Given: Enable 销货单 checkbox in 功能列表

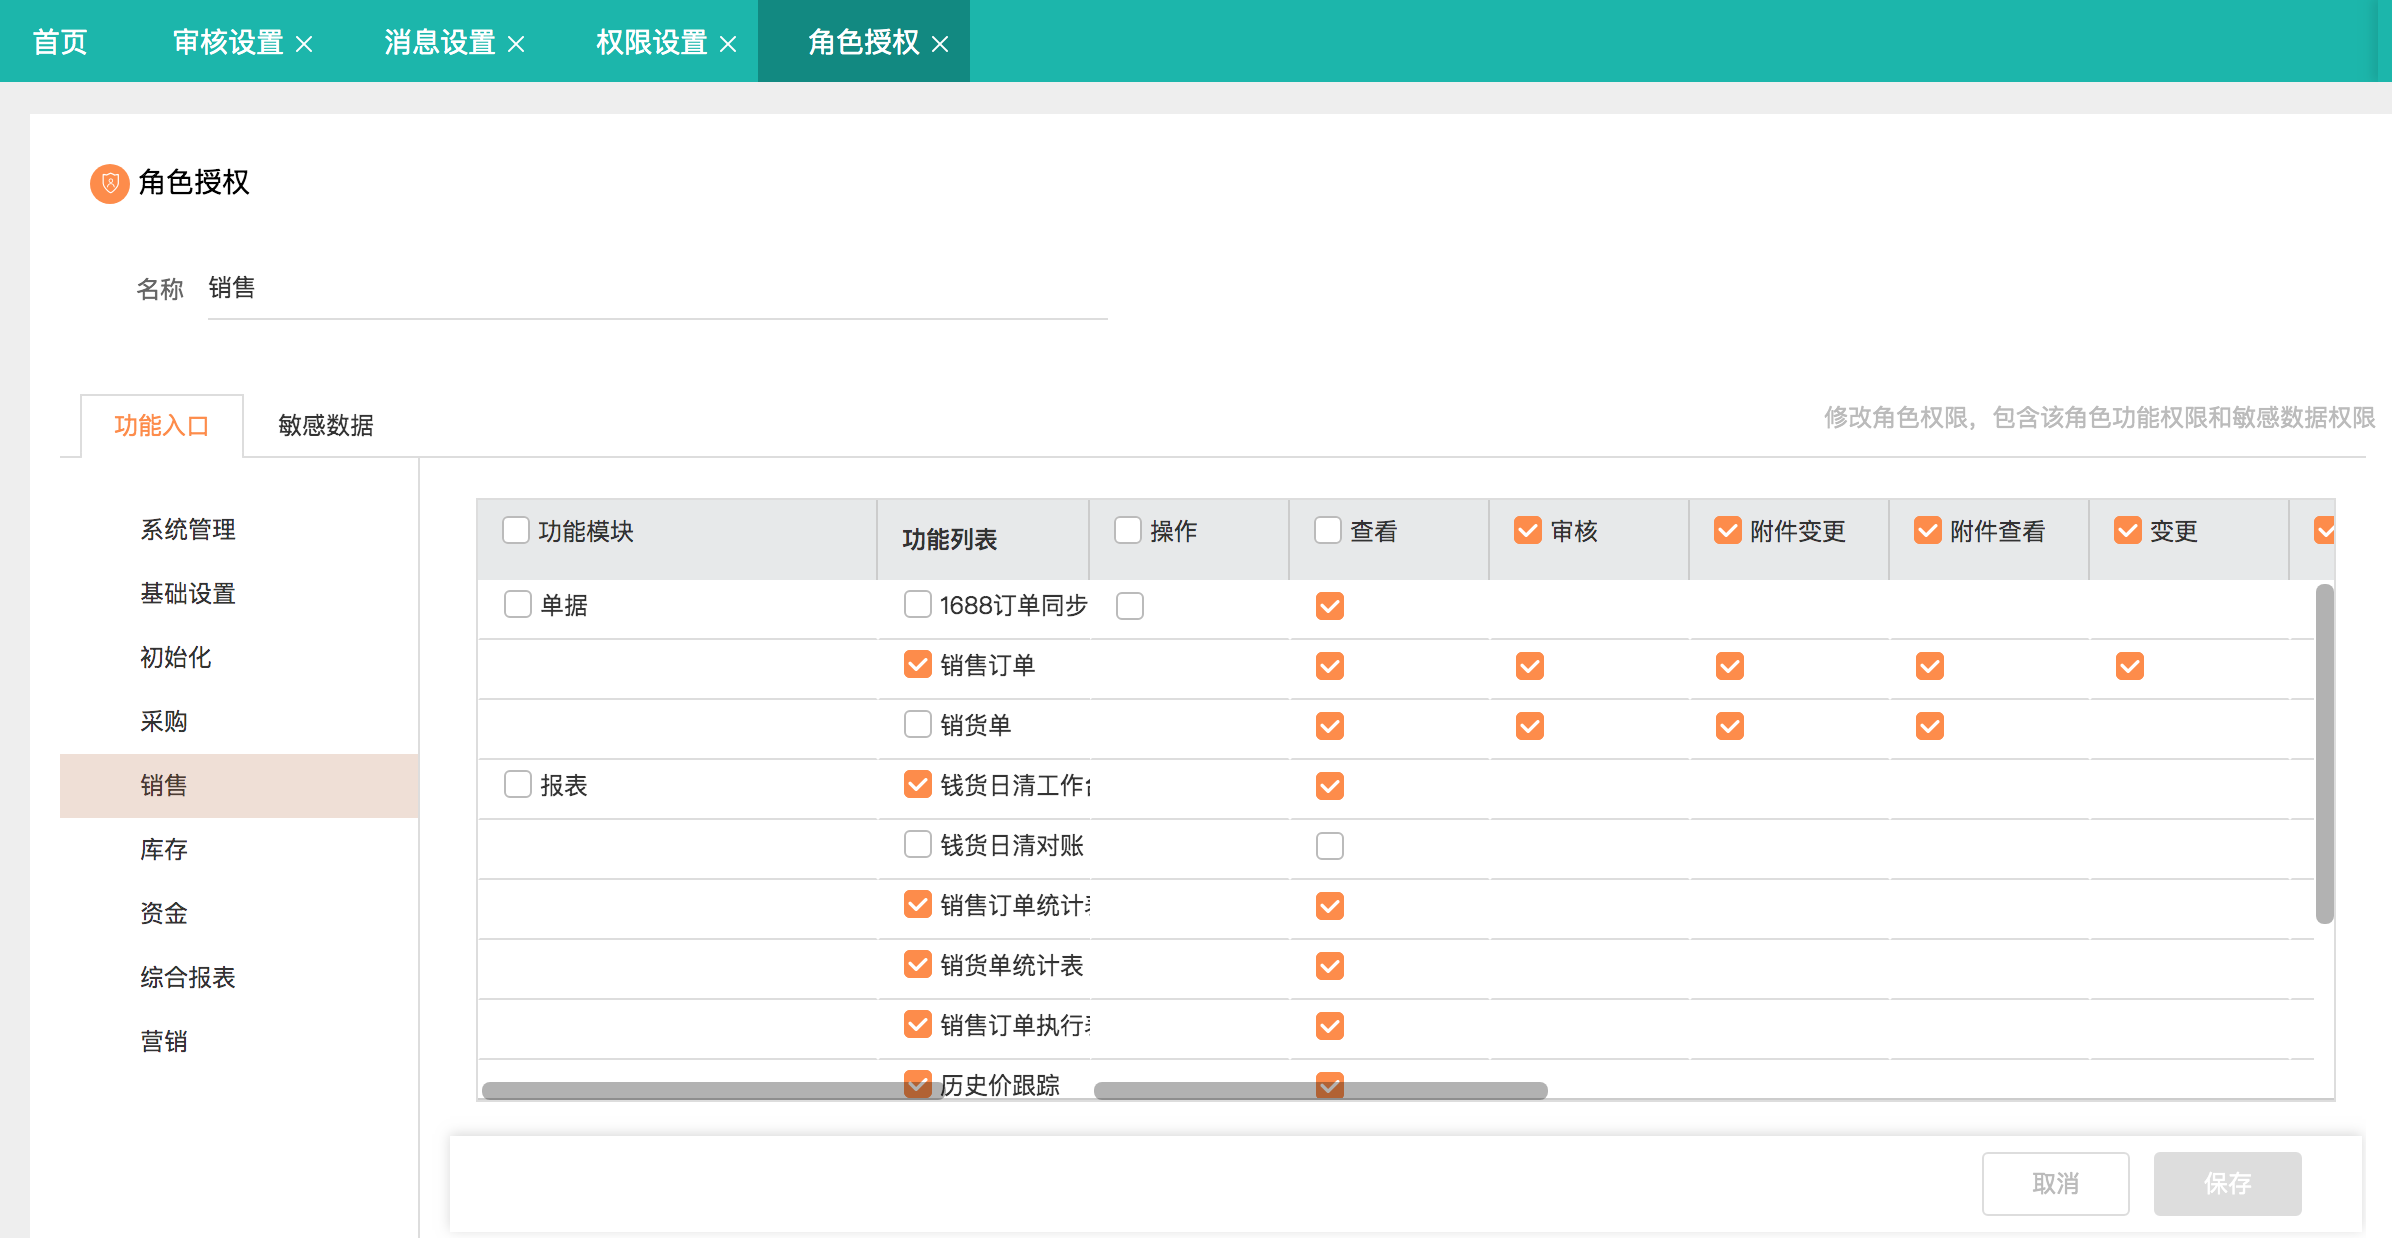Looking at the screenshot, I should pos(914,725).
